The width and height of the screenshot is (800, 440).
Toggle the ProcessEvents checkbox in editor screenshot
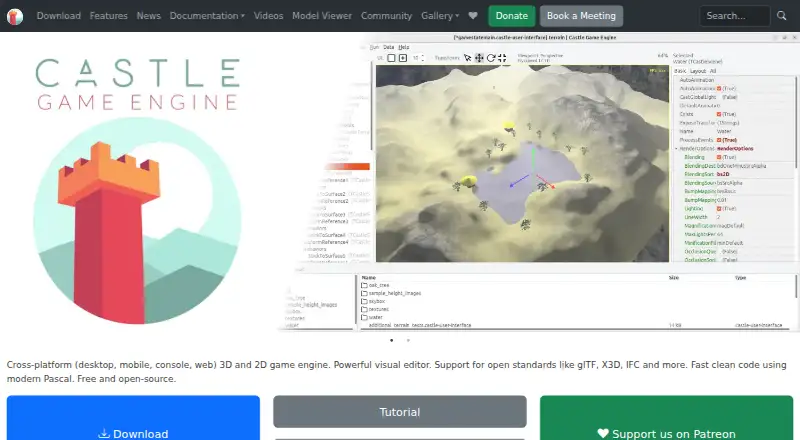(x=719, y=140)
